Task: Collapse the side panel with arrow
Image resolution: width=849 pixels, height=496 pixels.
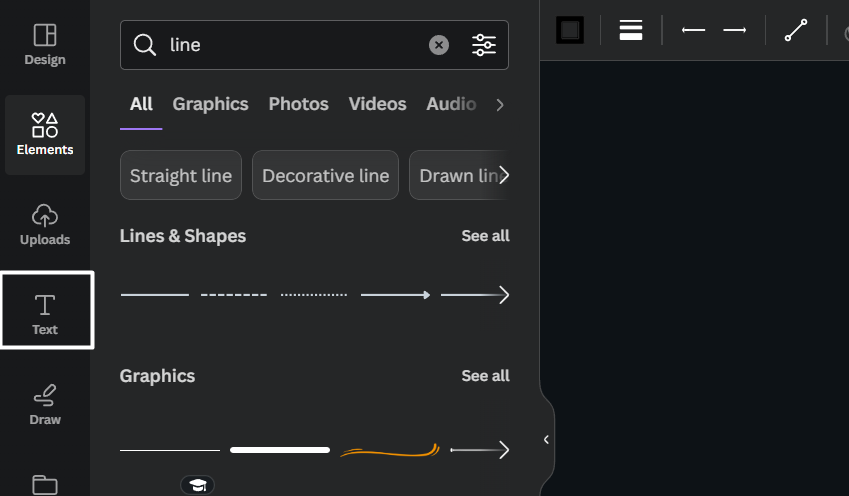Action: pos(546,440)
